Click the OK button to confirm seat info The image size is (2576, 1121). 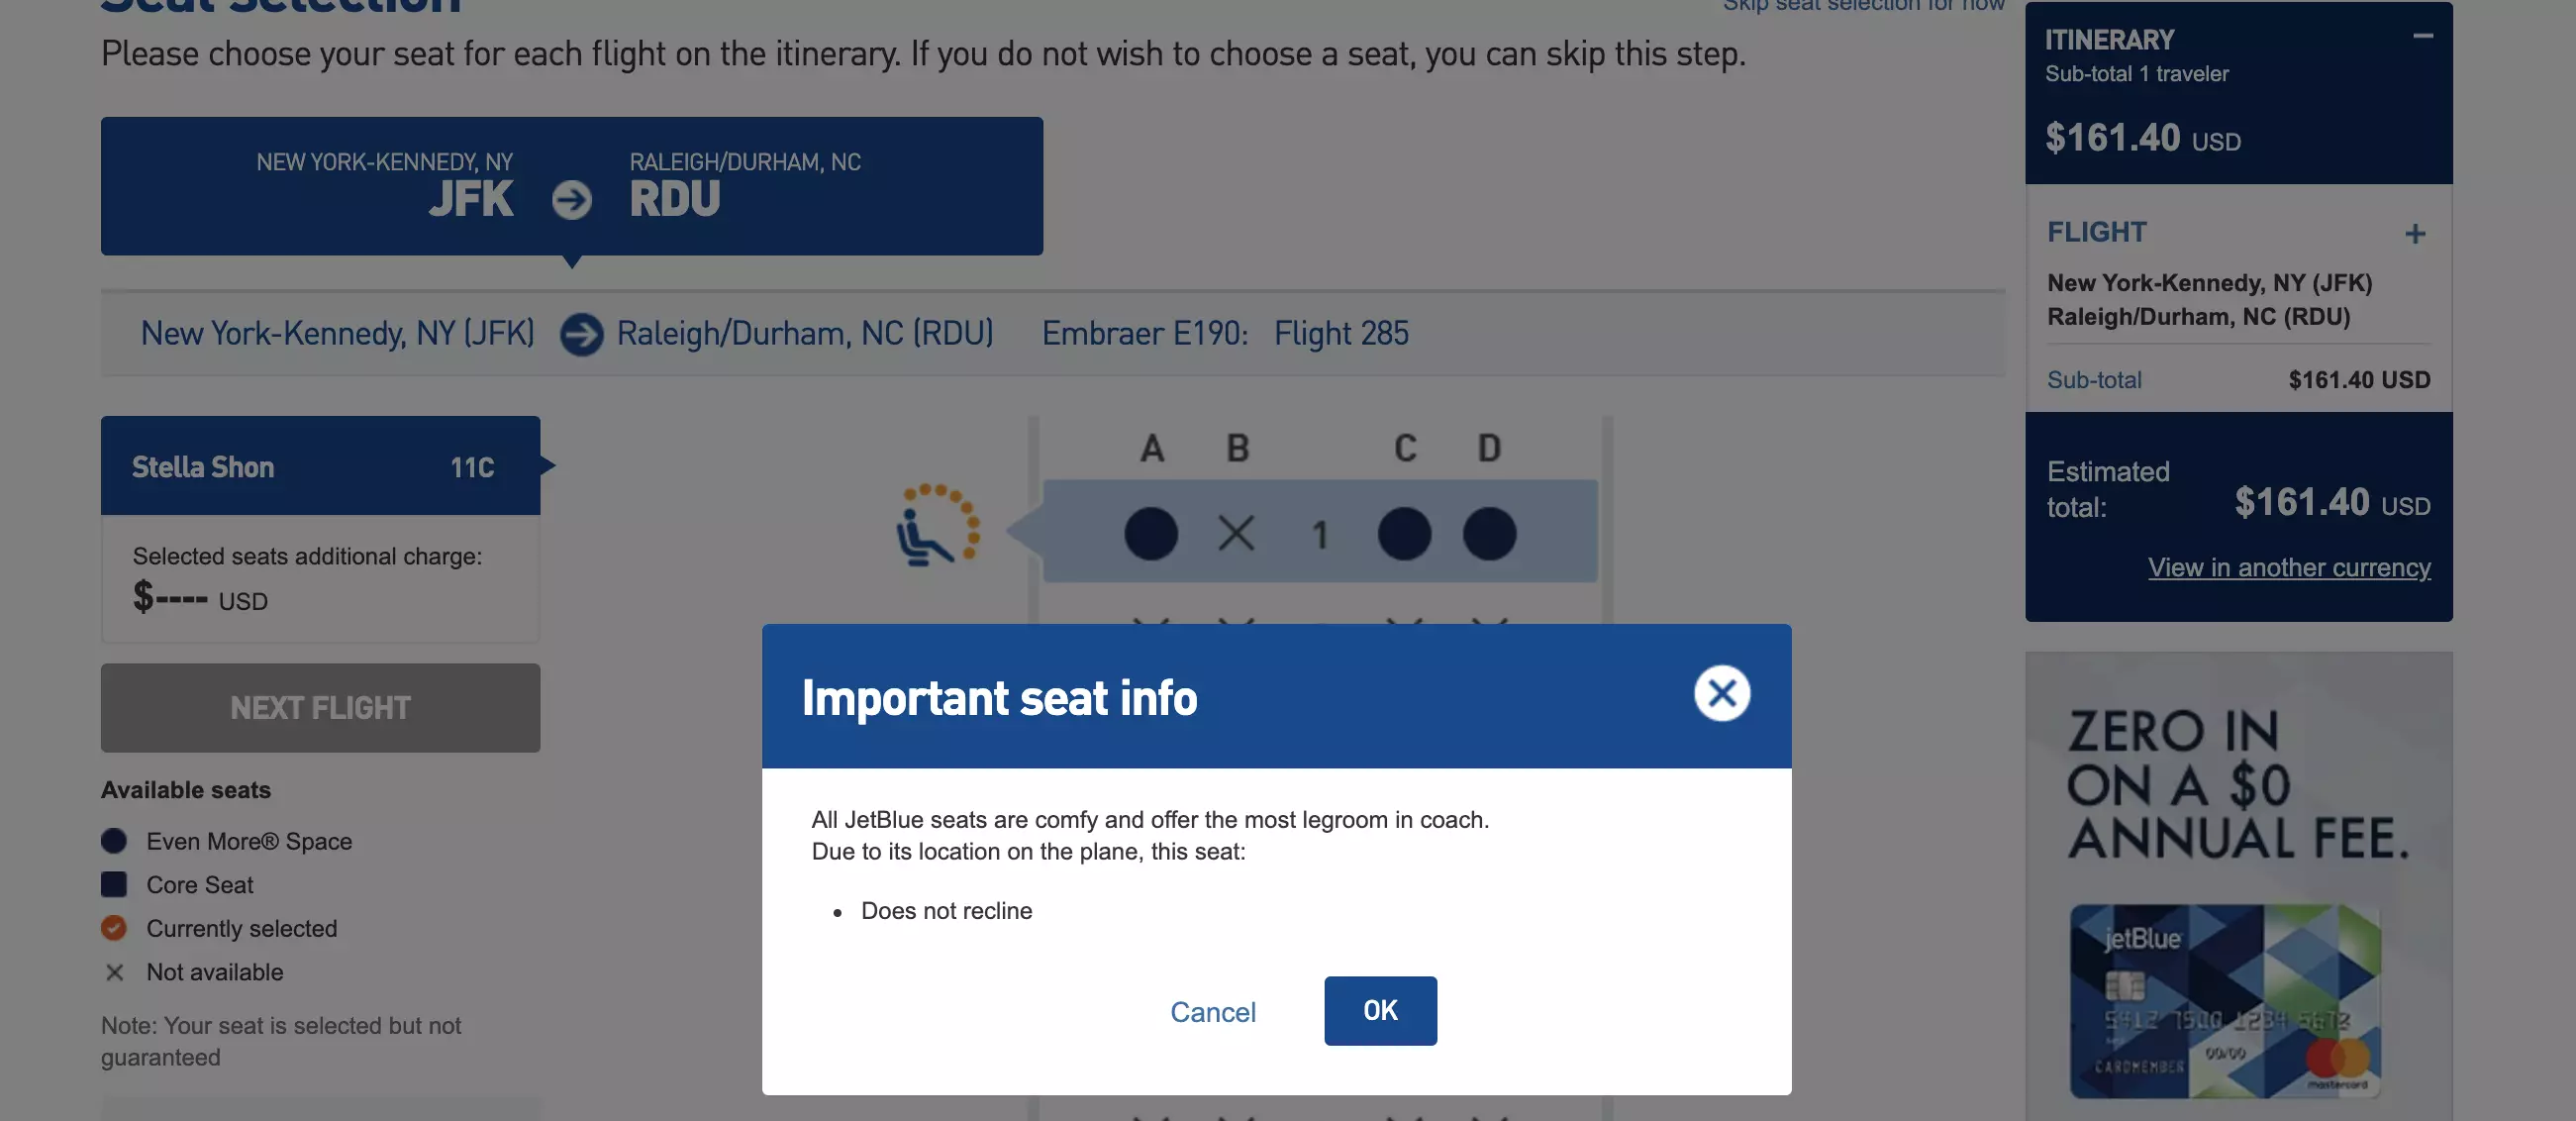[x=1378, y=1011]
